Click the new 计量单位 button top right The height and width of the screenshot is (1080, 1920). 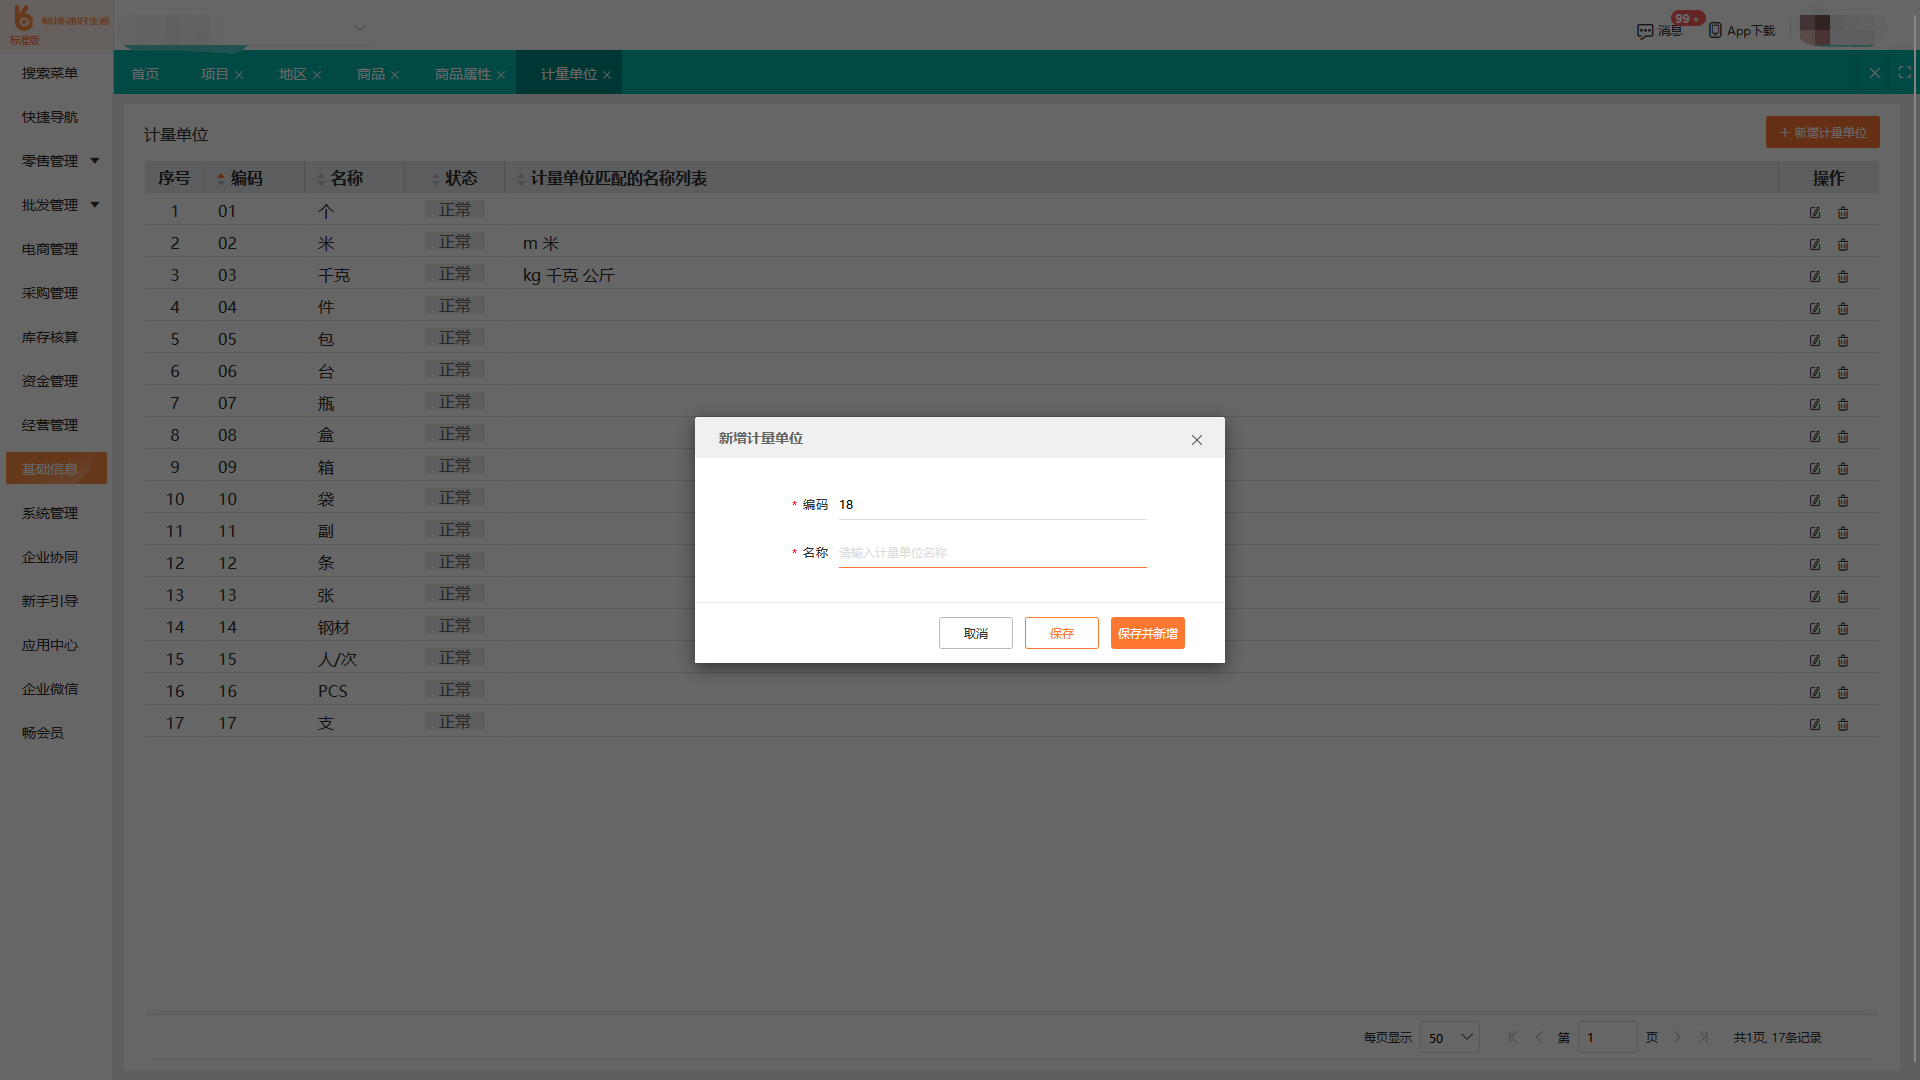click(1822, 132)
